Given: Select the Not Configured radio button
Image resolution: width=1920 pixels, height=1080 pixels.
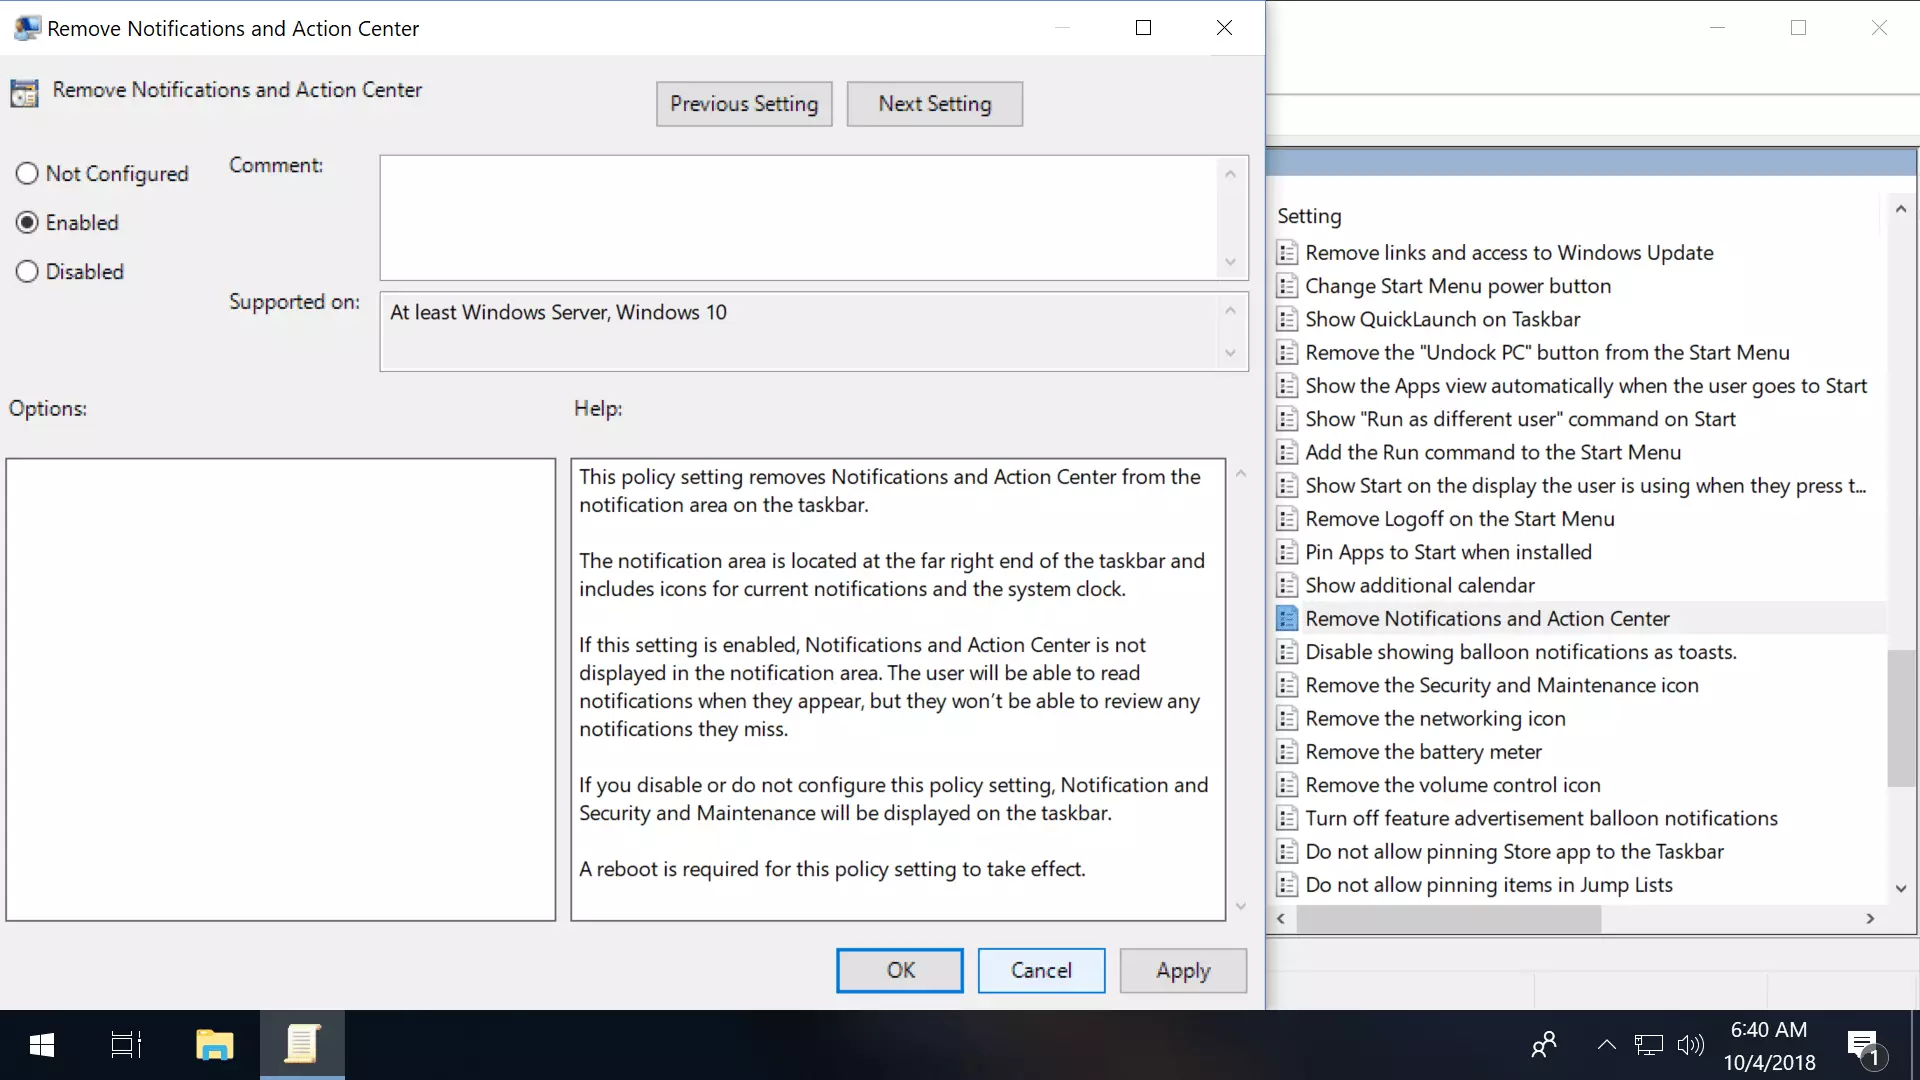Looking at the screenshot, I should pos(26,173).
